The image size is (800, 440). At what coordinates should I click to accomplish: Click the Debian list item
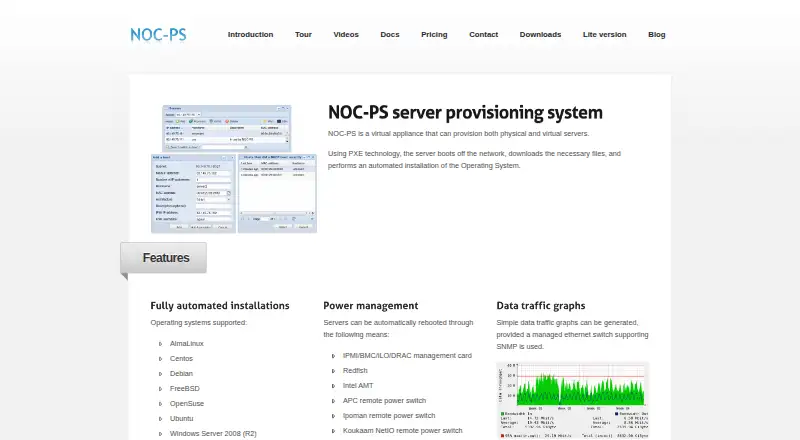point(181,374)
